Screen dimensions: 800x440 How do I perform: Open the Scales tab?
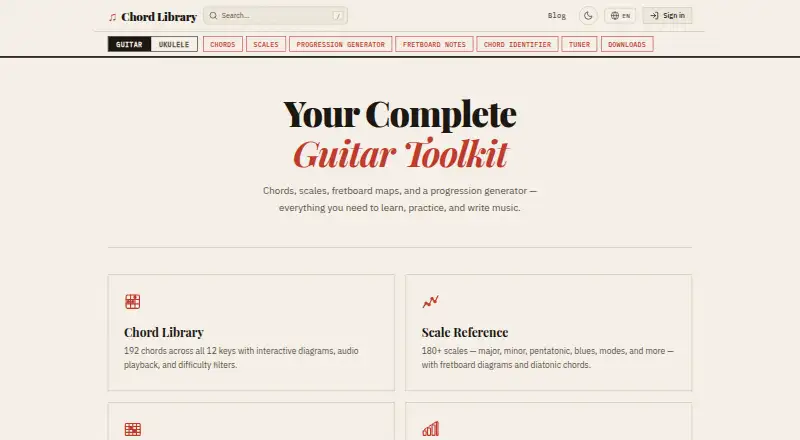(x=266, y=44)
